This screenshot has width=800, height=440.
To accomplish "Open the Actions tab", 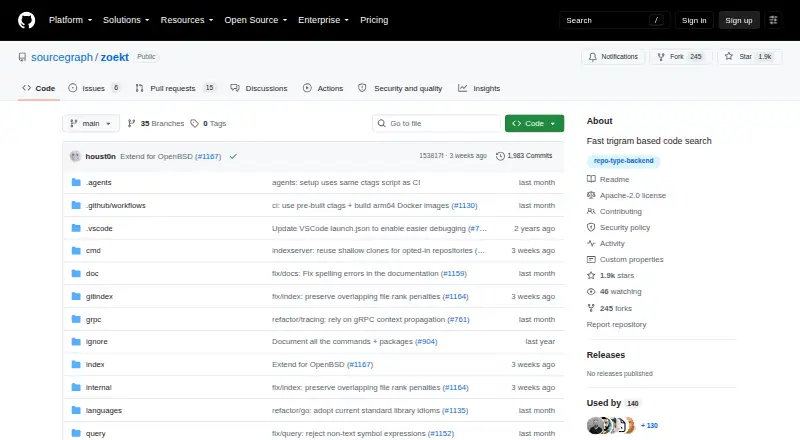I will (323, 88).
